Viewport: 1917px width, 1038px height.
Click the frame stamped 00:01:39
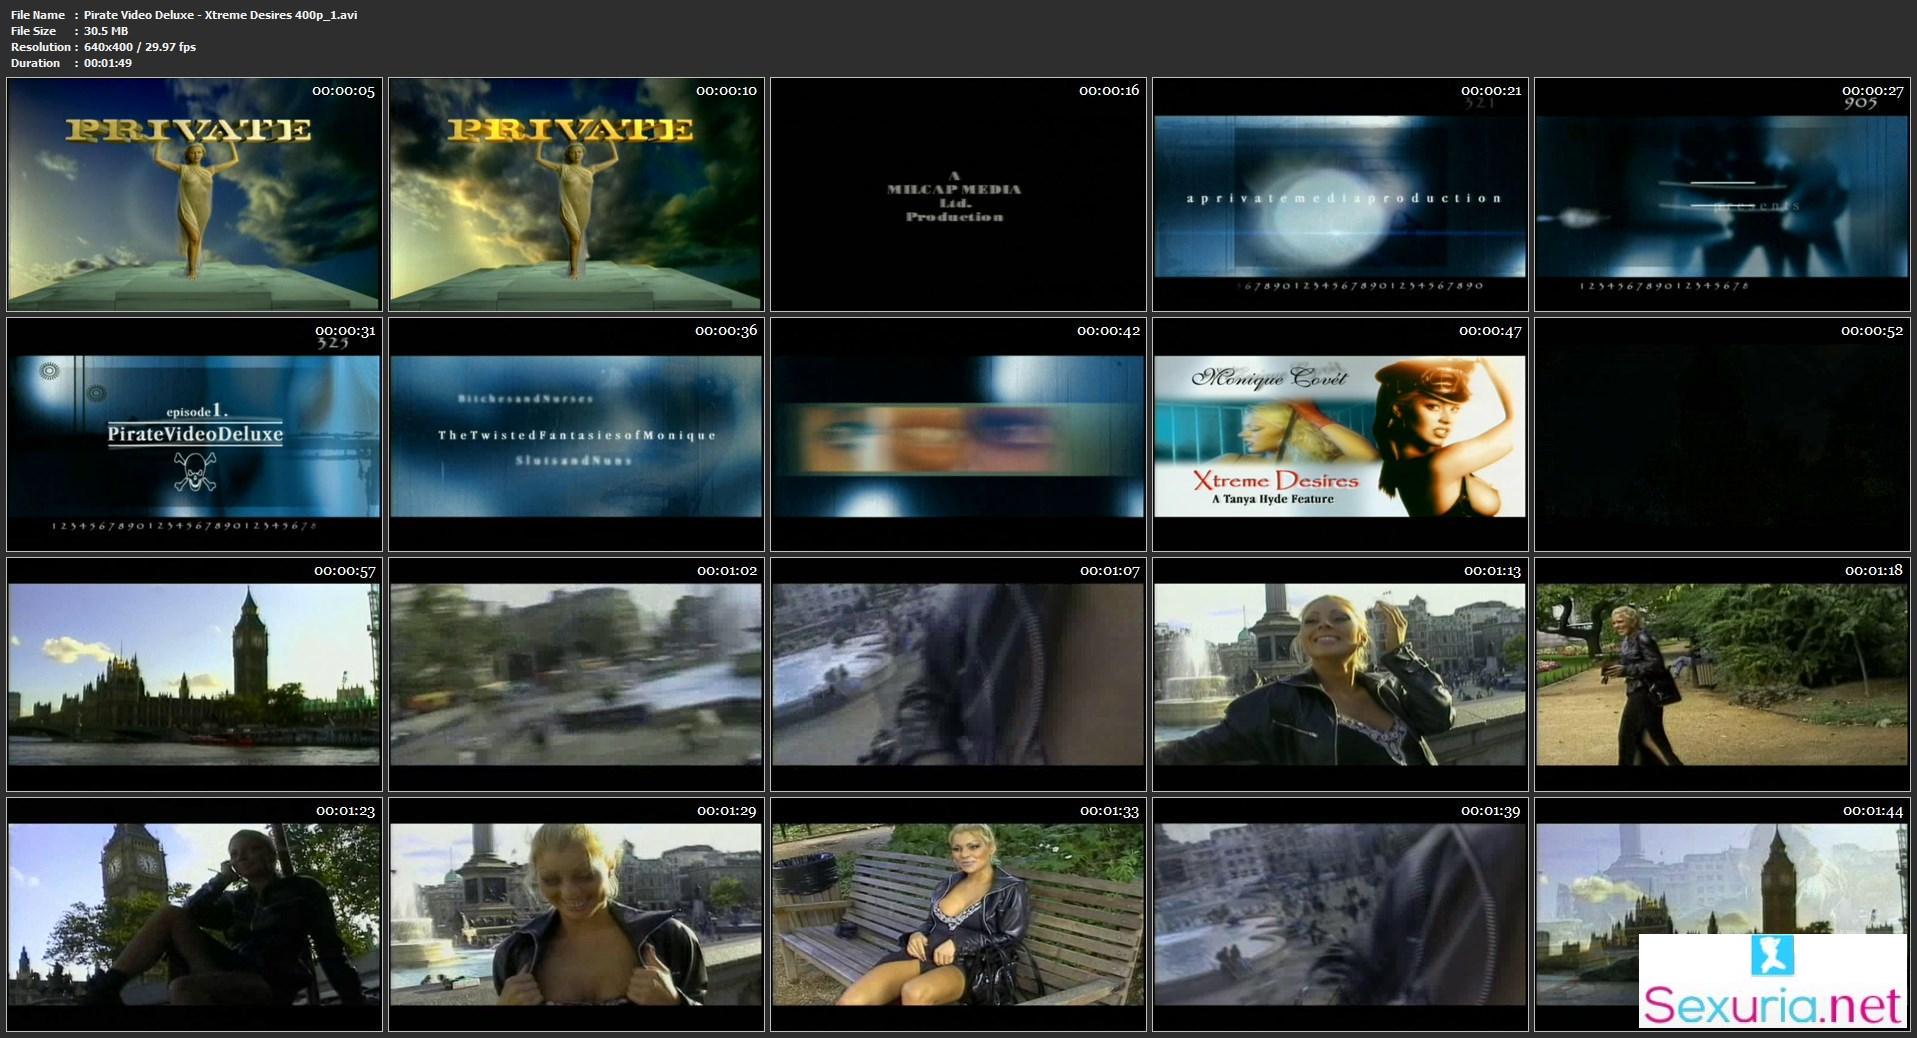click(x=1339, y=915)
